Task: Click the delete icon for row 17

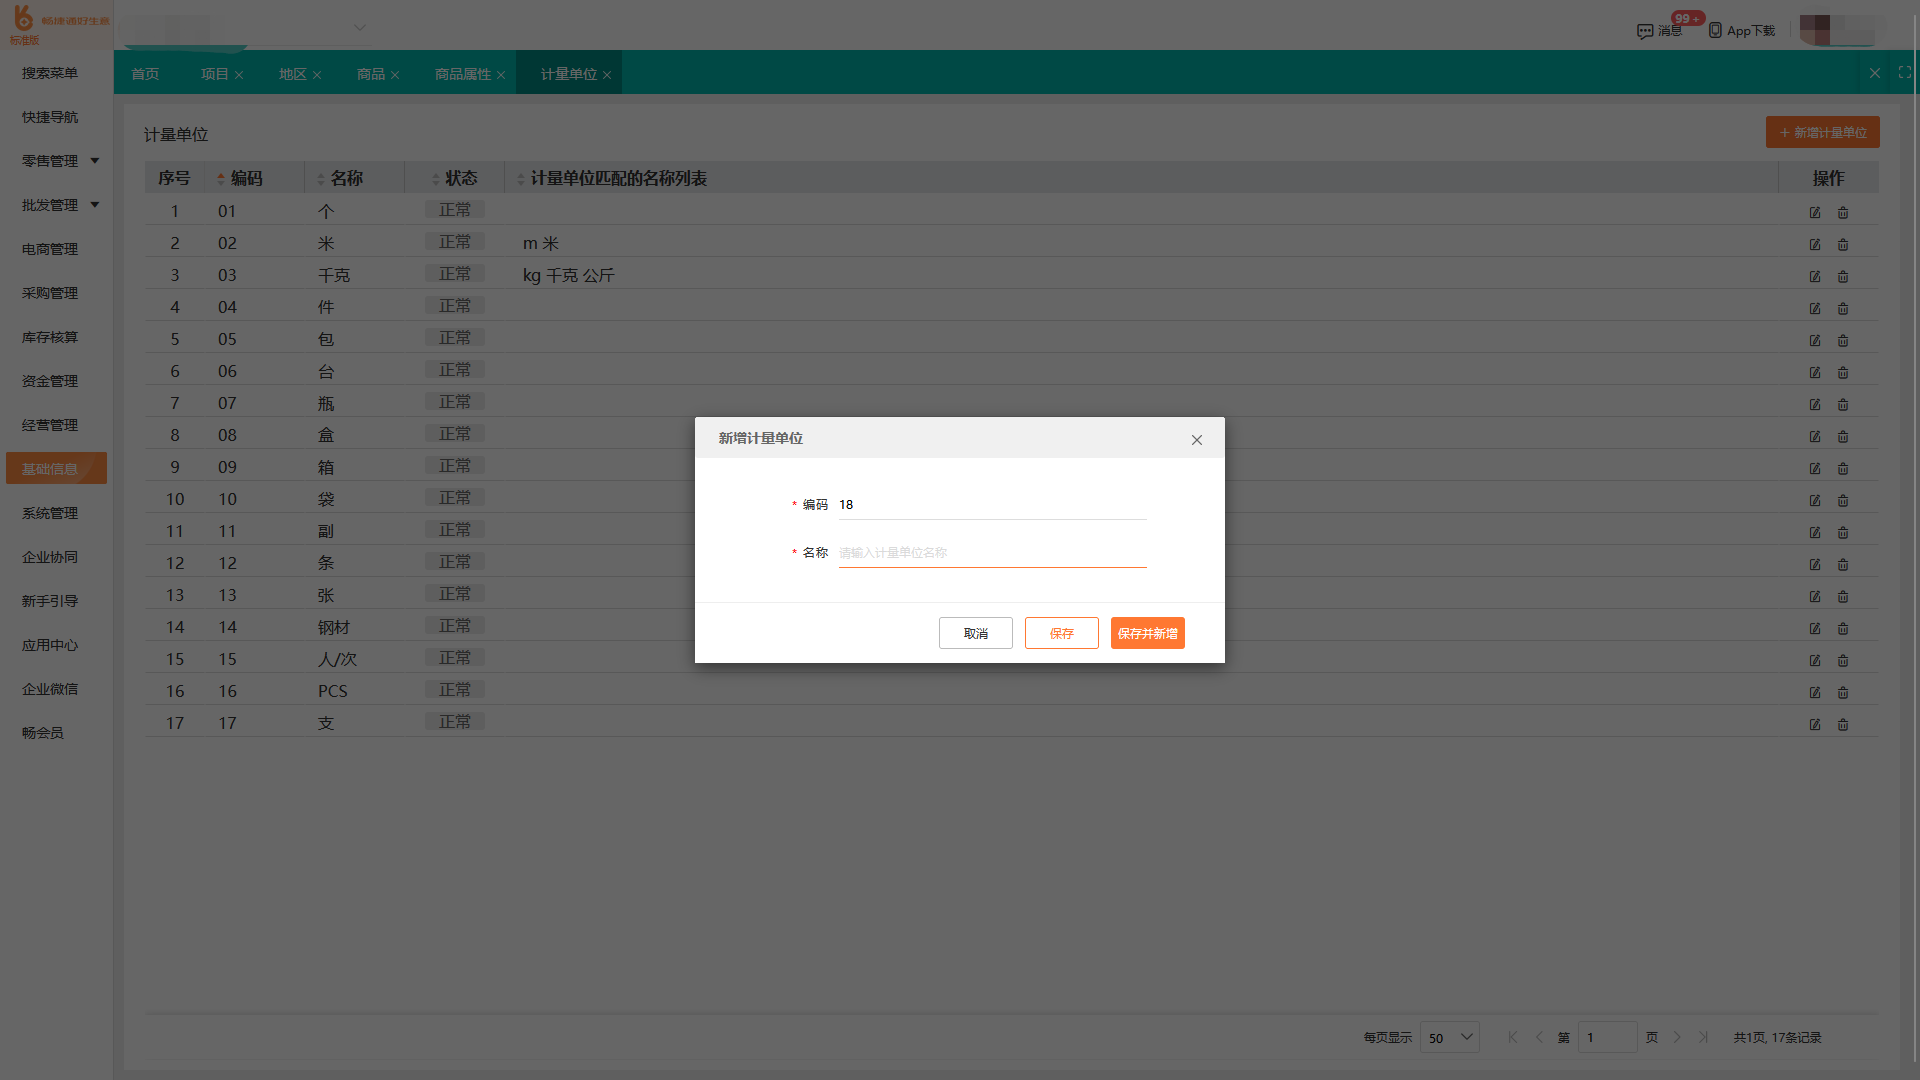Action: tap(1842, 724)
